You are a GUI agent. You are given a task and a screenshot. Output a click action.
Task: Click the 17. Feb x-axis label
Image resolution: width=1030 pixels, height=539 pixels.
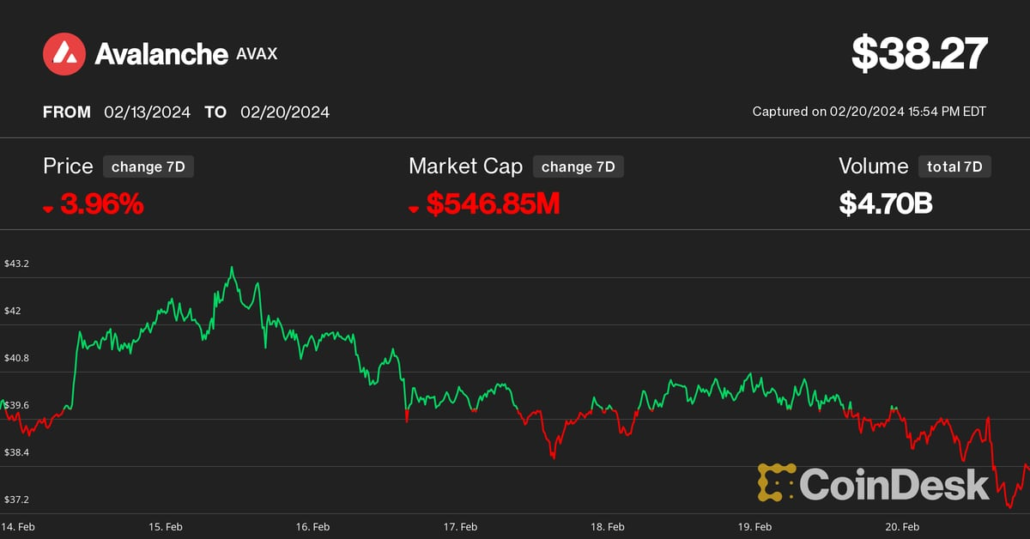click(x=460, y=527)
